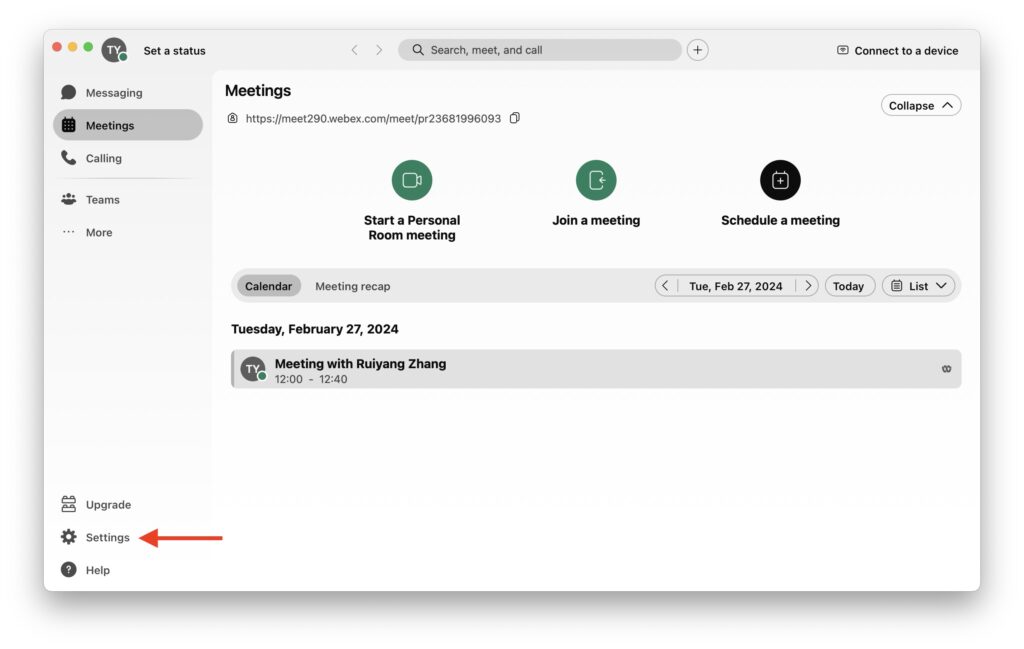Open the Help menu item
The height and width of the screenshot is (649, 1024).
[x=86, y=570]
